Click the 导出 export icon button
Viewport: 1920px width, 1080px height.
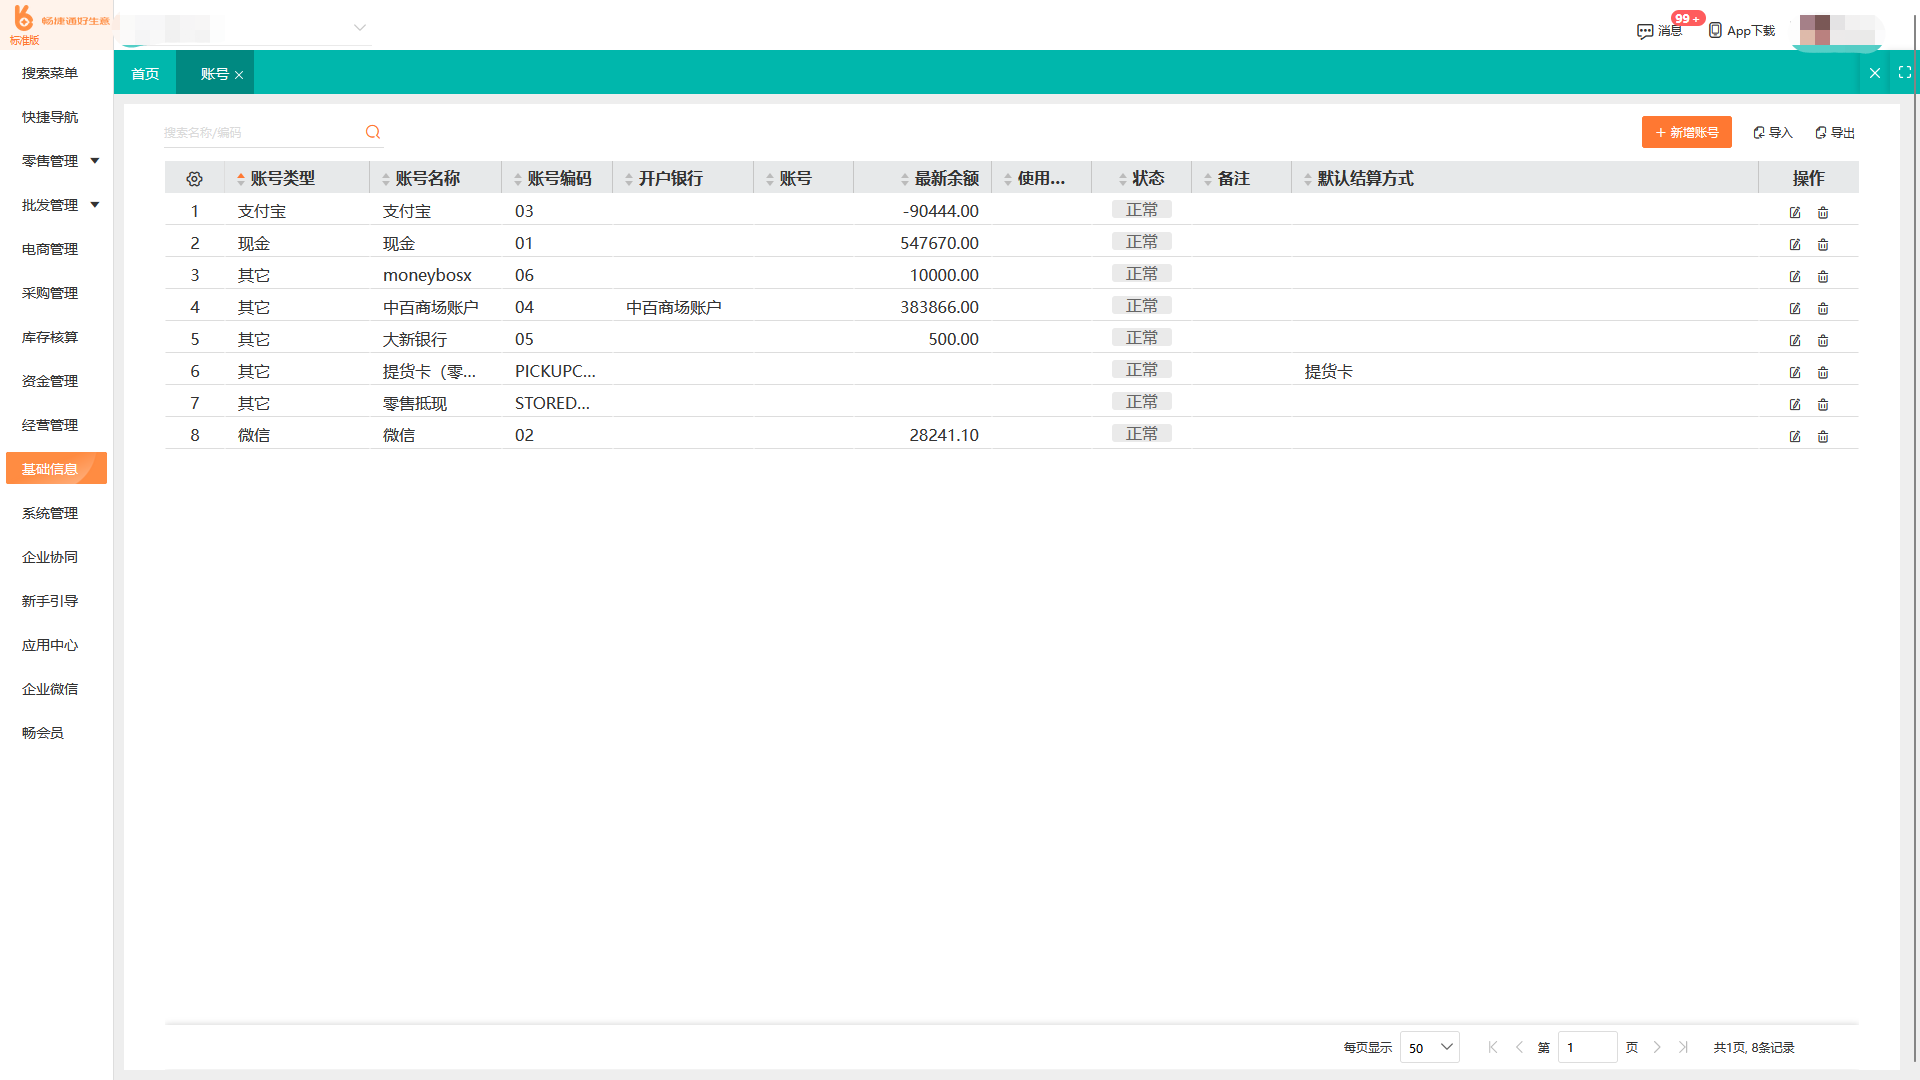[x=1834, y=132]
